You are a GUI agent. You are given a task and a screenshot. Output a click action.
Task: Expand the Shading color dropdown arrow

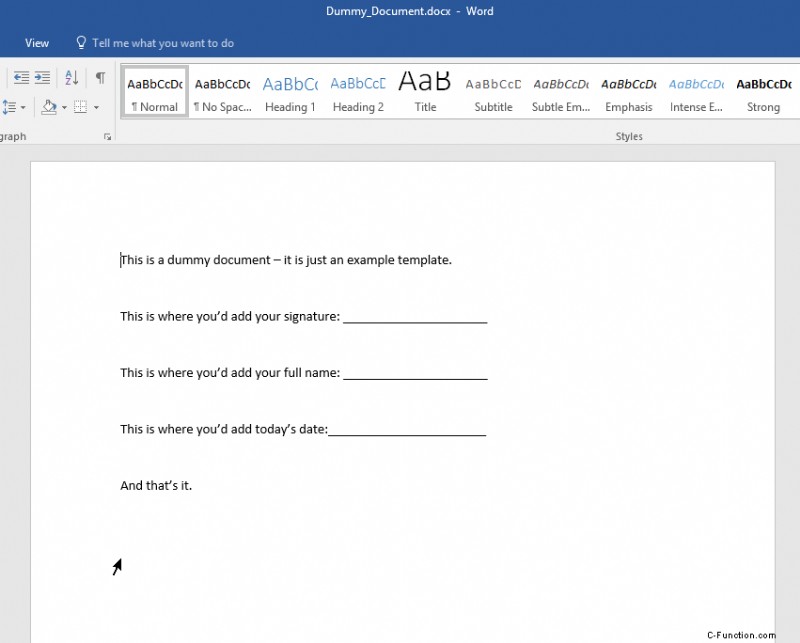(64, 107)
